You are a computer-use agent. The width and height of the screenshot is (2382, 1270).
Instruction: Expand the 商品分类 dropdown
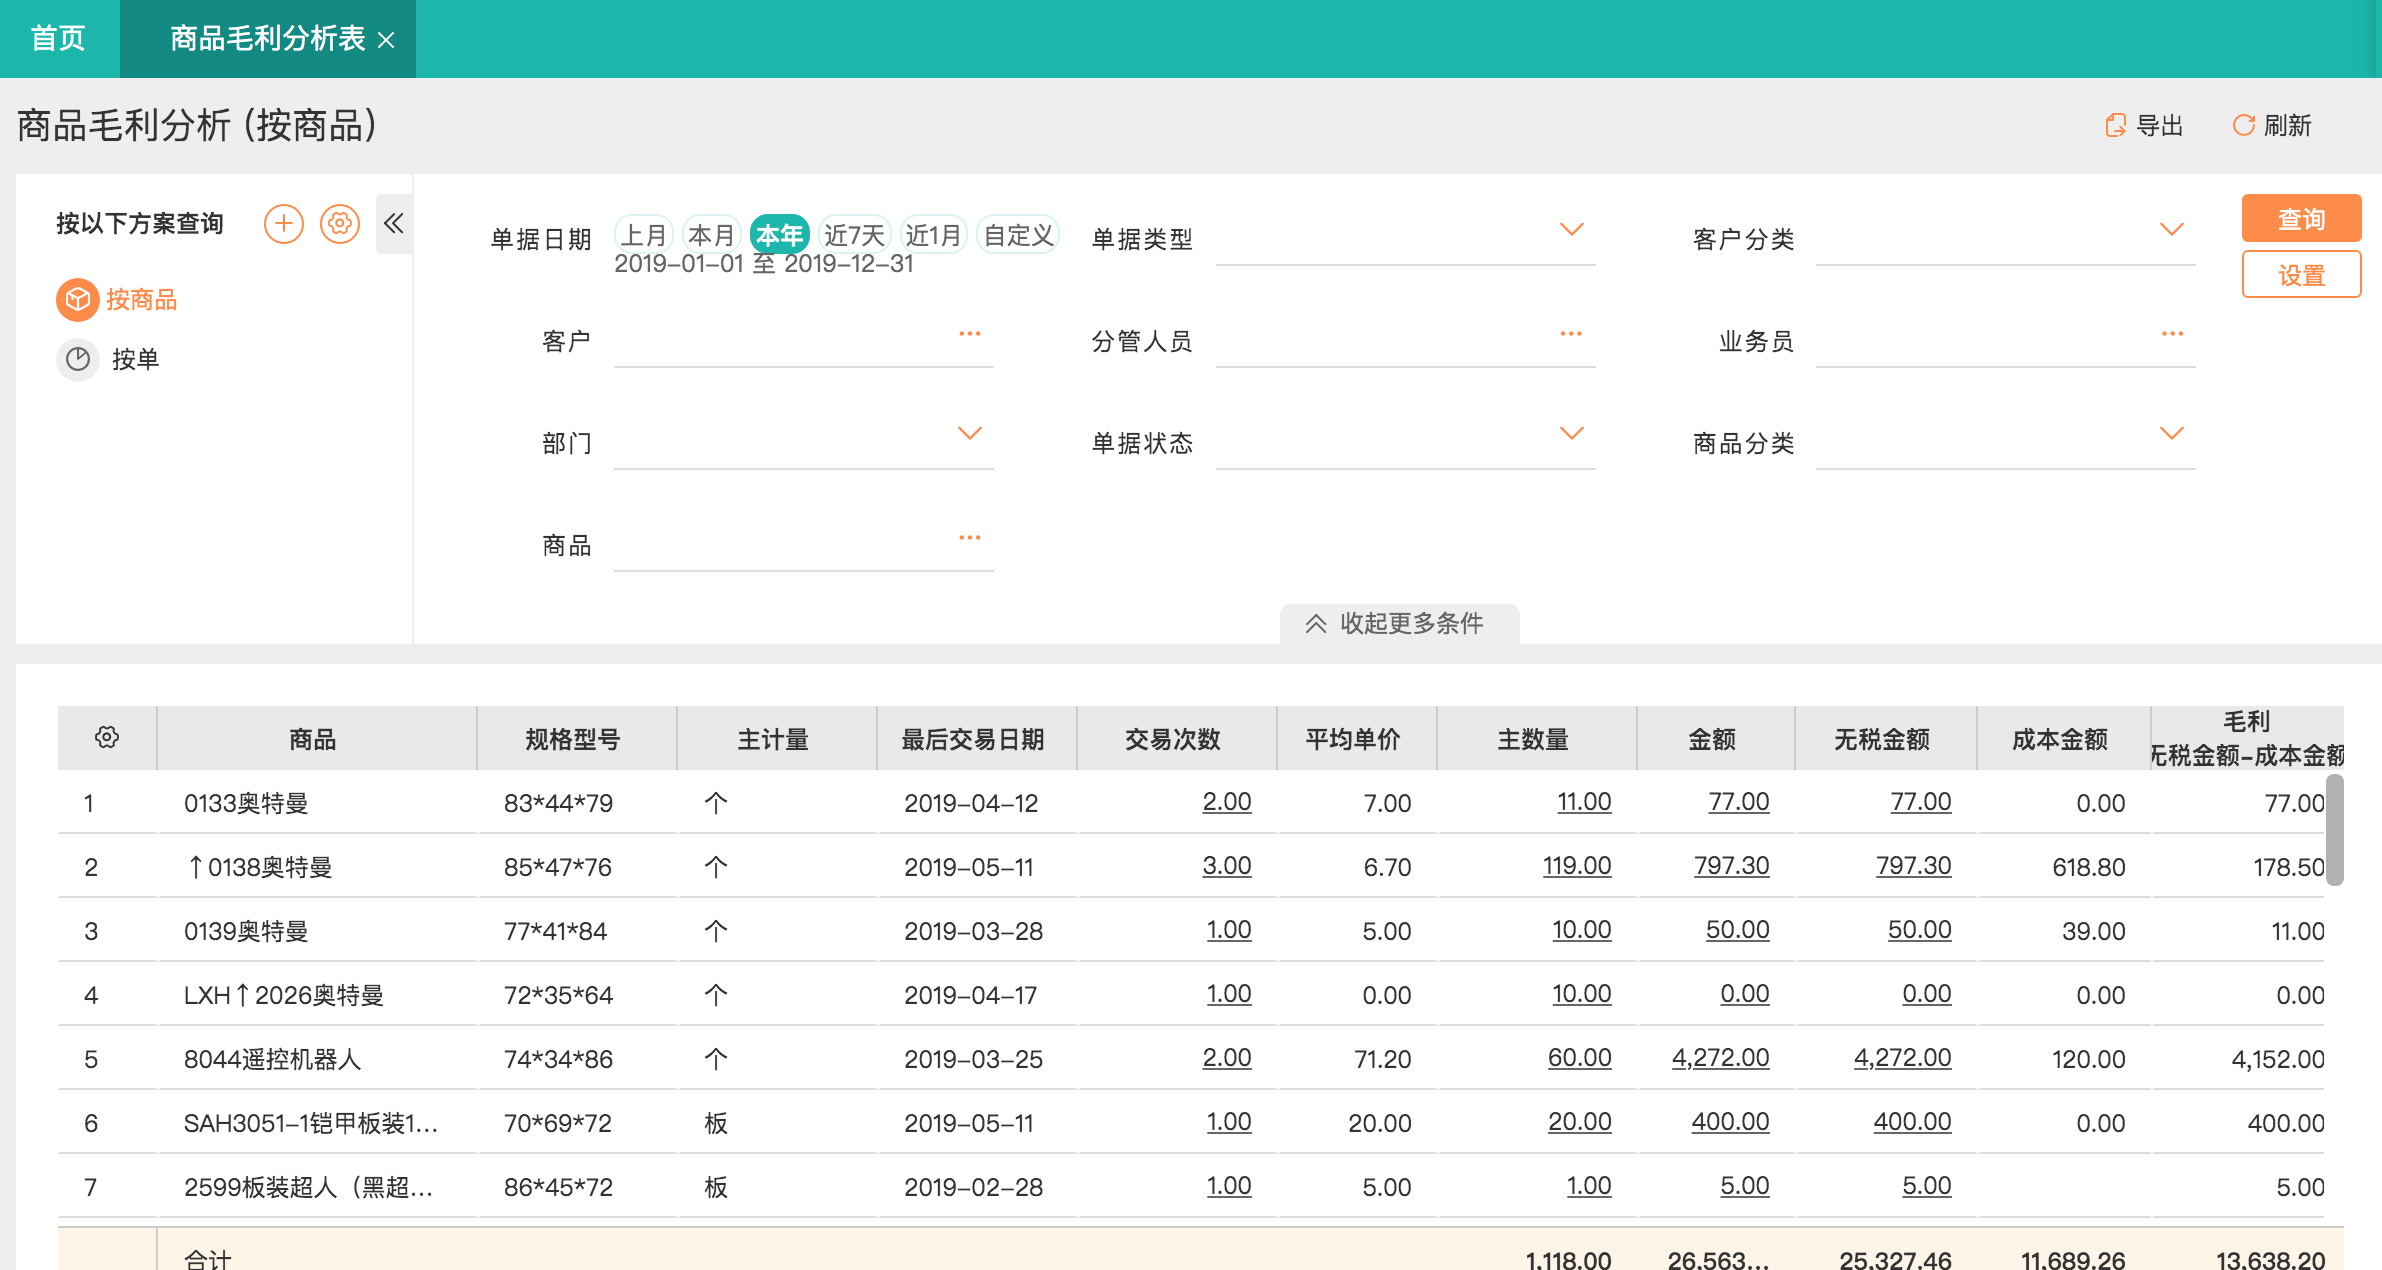click(2177, 438)
